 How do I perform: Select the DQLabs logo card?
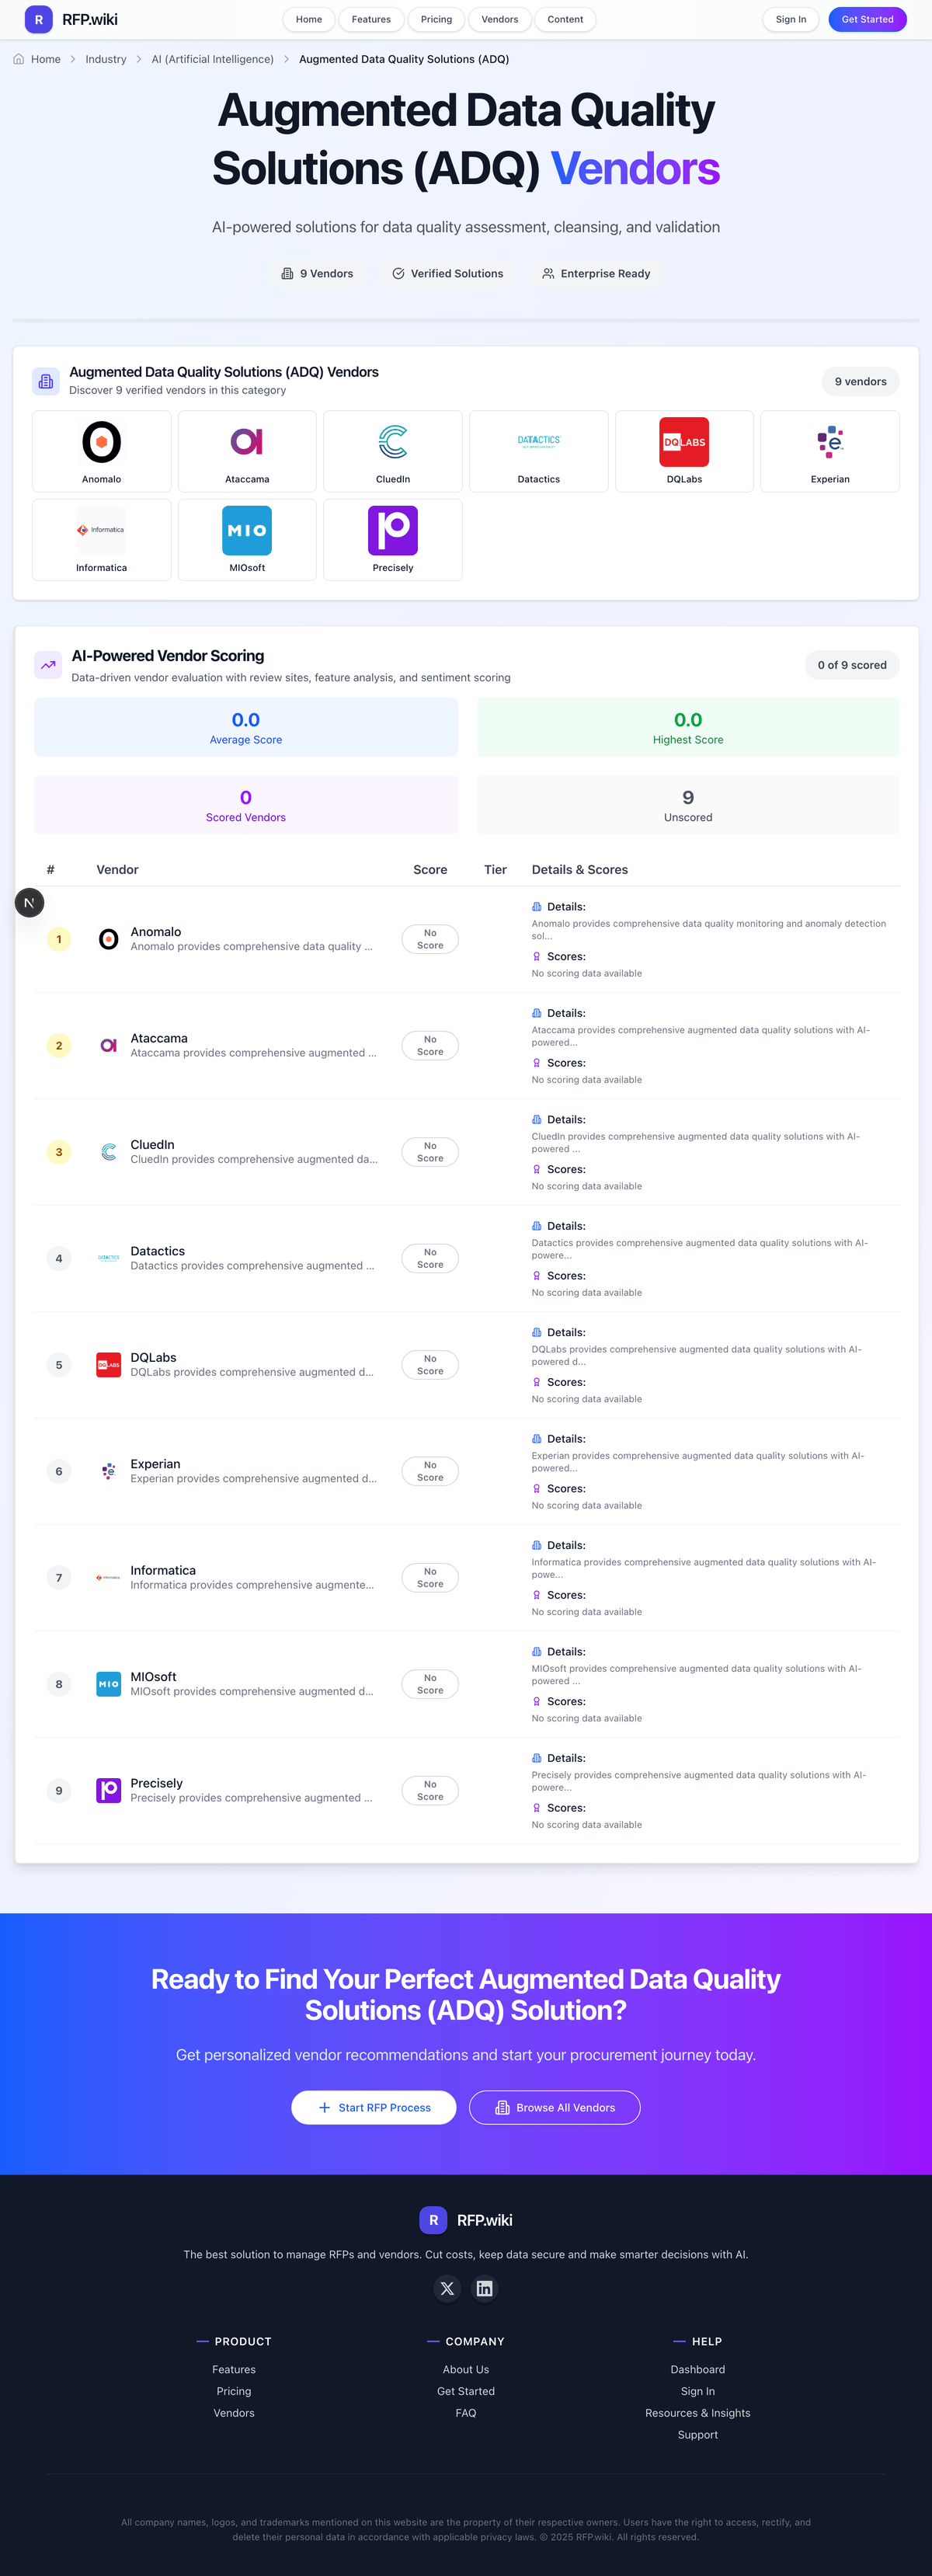click(684, 451)
